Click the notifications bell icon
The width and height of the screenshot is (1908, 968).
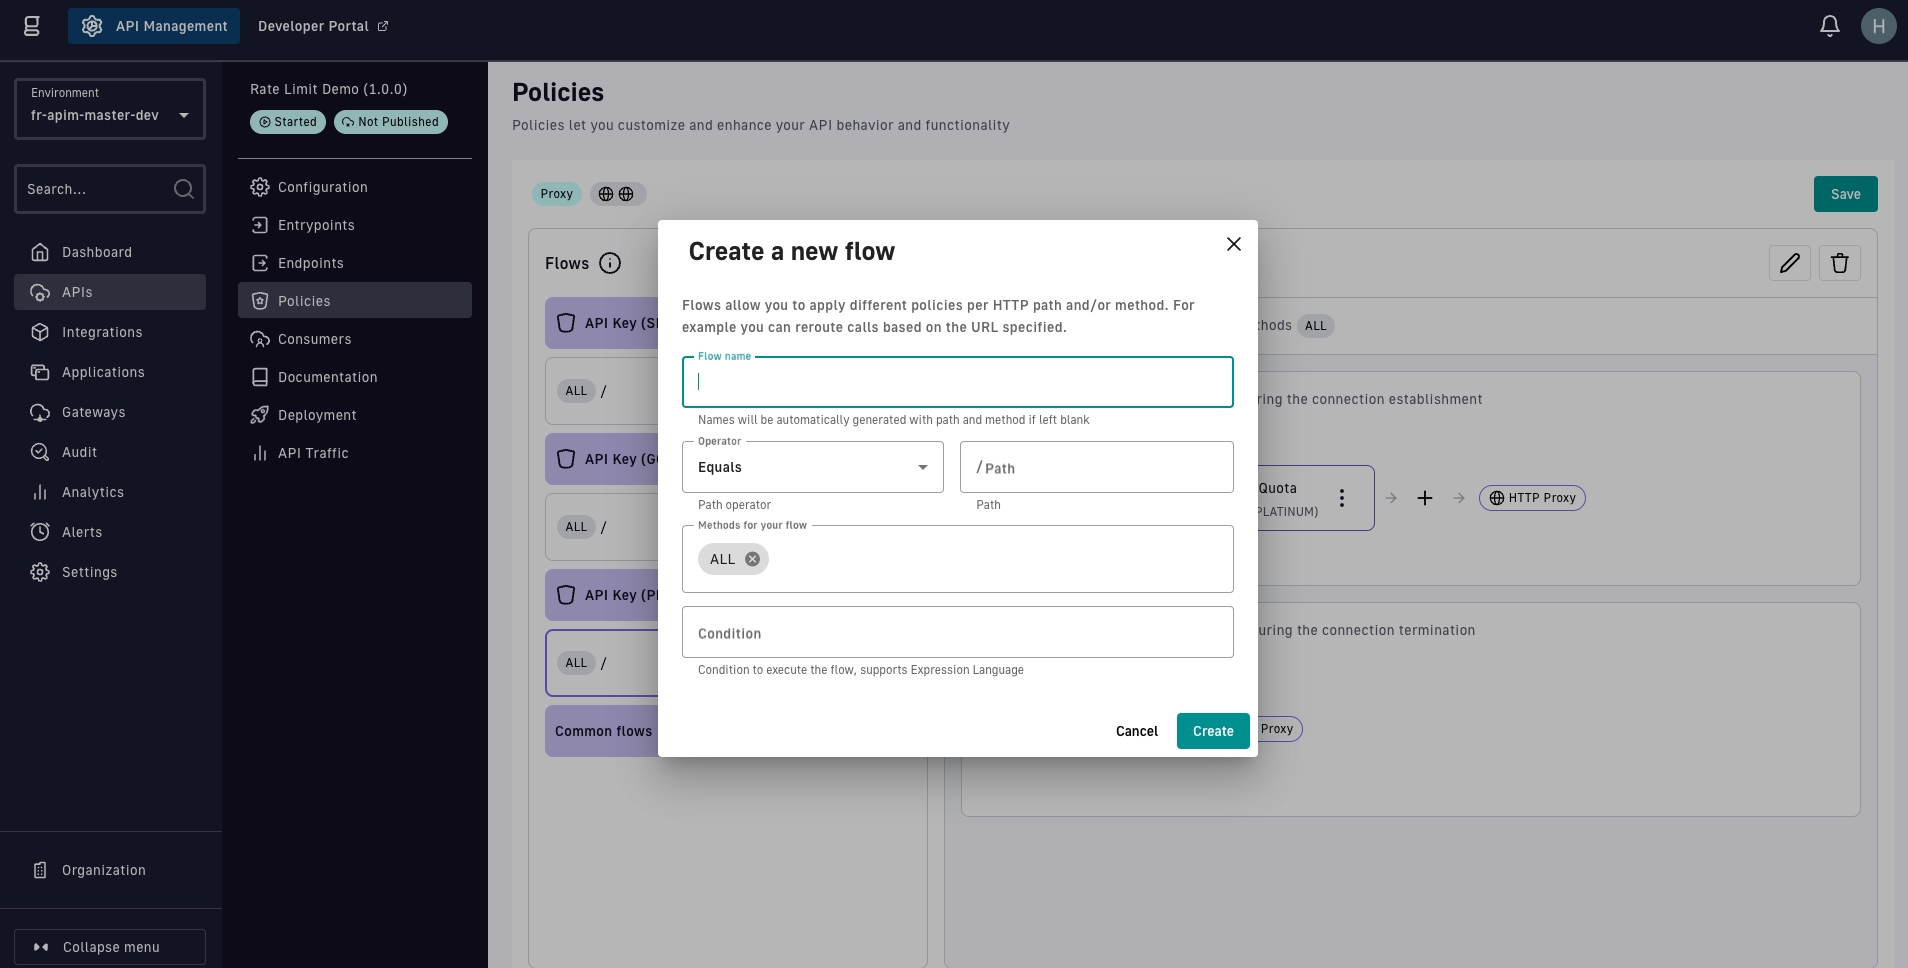[1829, 26]
